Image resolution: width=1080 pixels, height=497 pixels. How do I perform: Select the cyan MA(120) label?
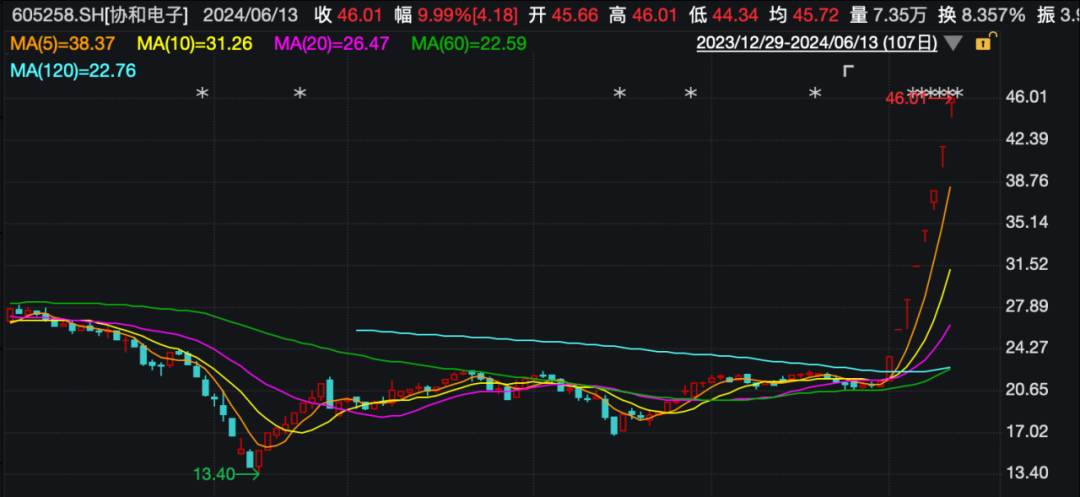pyautogui.click(x=73, y=70)
